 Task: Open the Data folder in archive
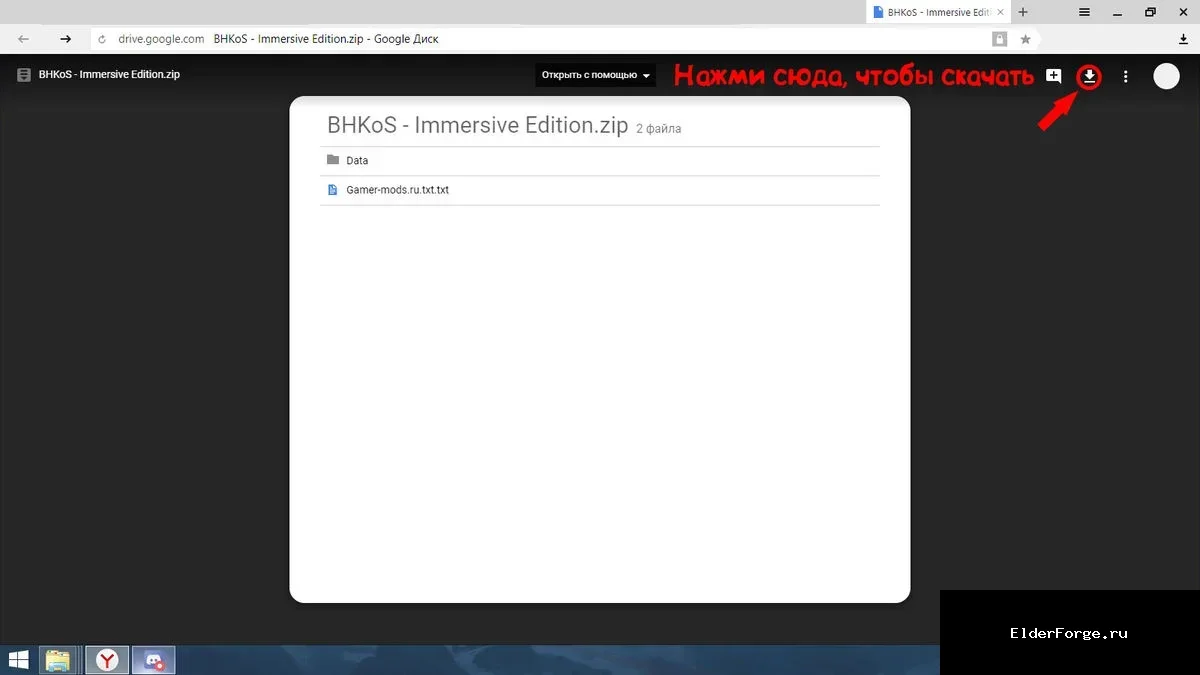(x=357, y=161)
